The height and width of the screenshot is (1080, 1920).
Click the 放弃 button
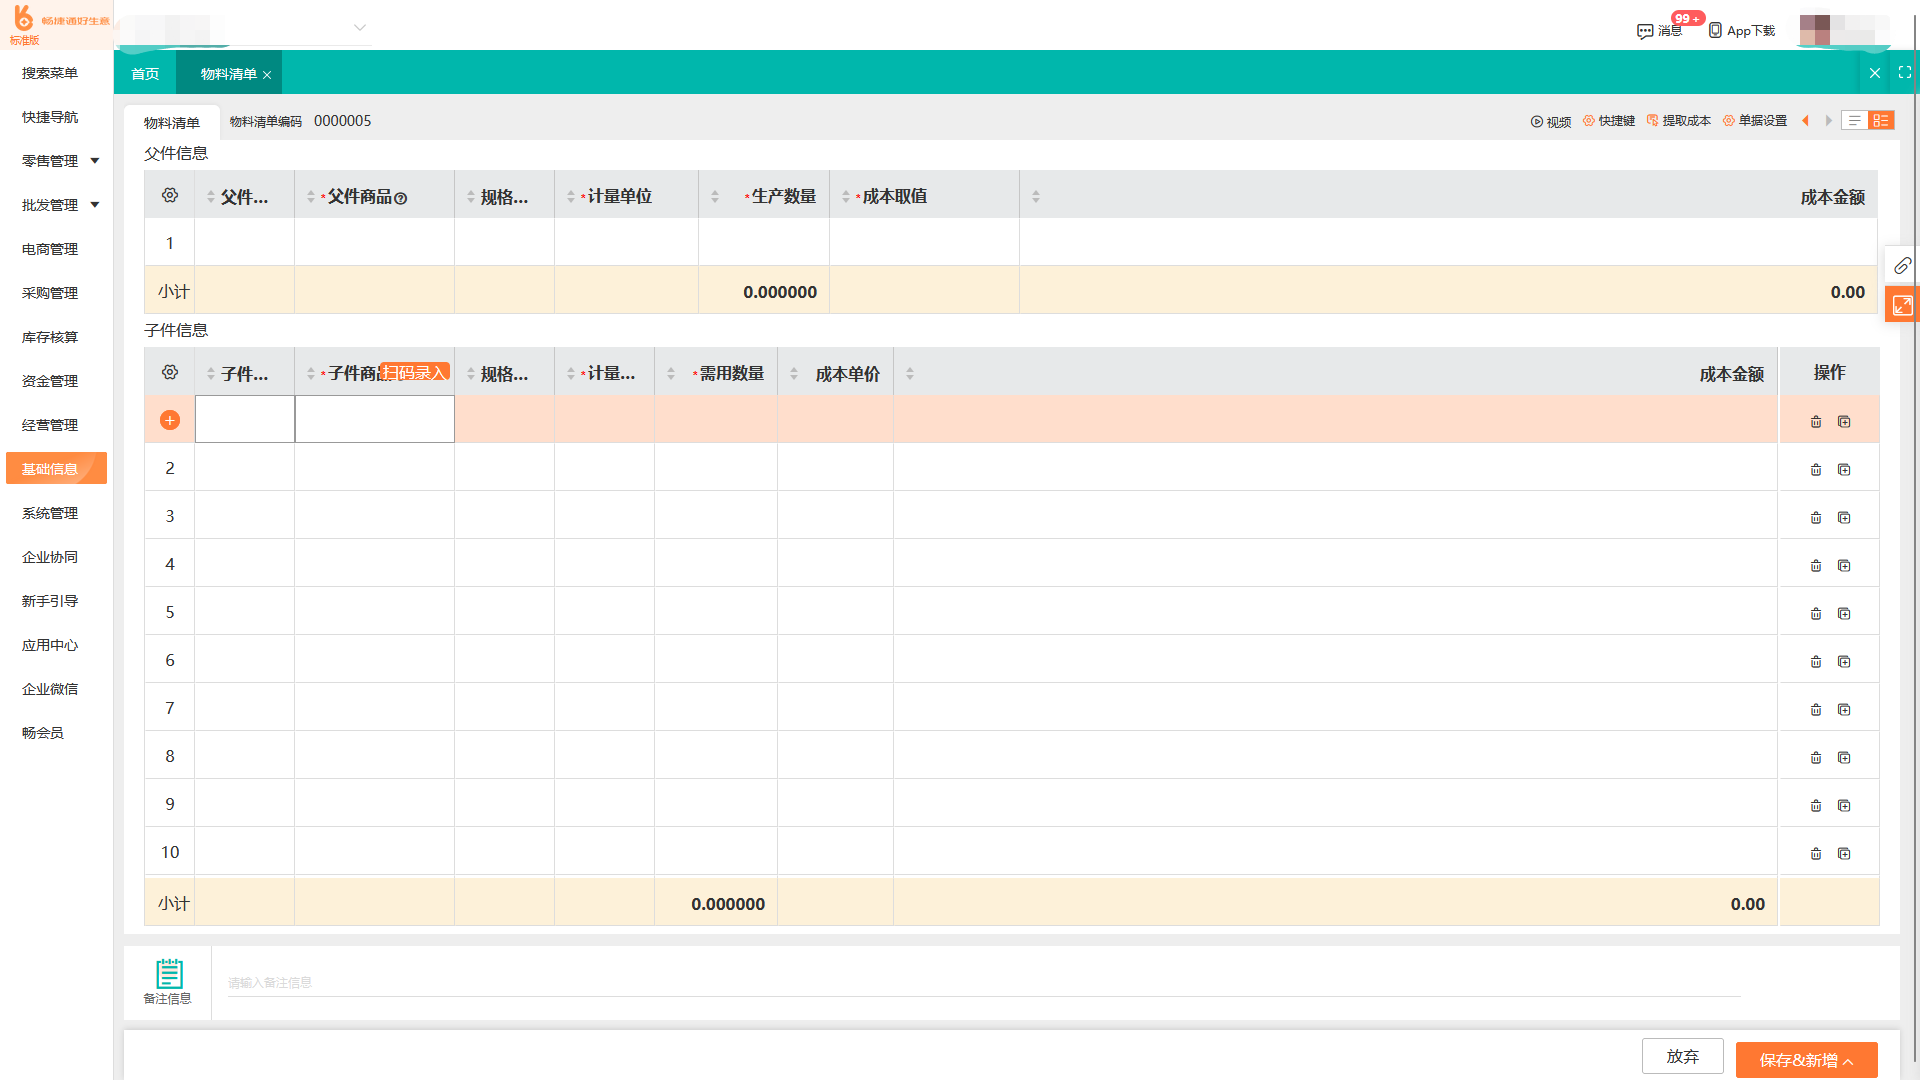pos(1683,1056)
